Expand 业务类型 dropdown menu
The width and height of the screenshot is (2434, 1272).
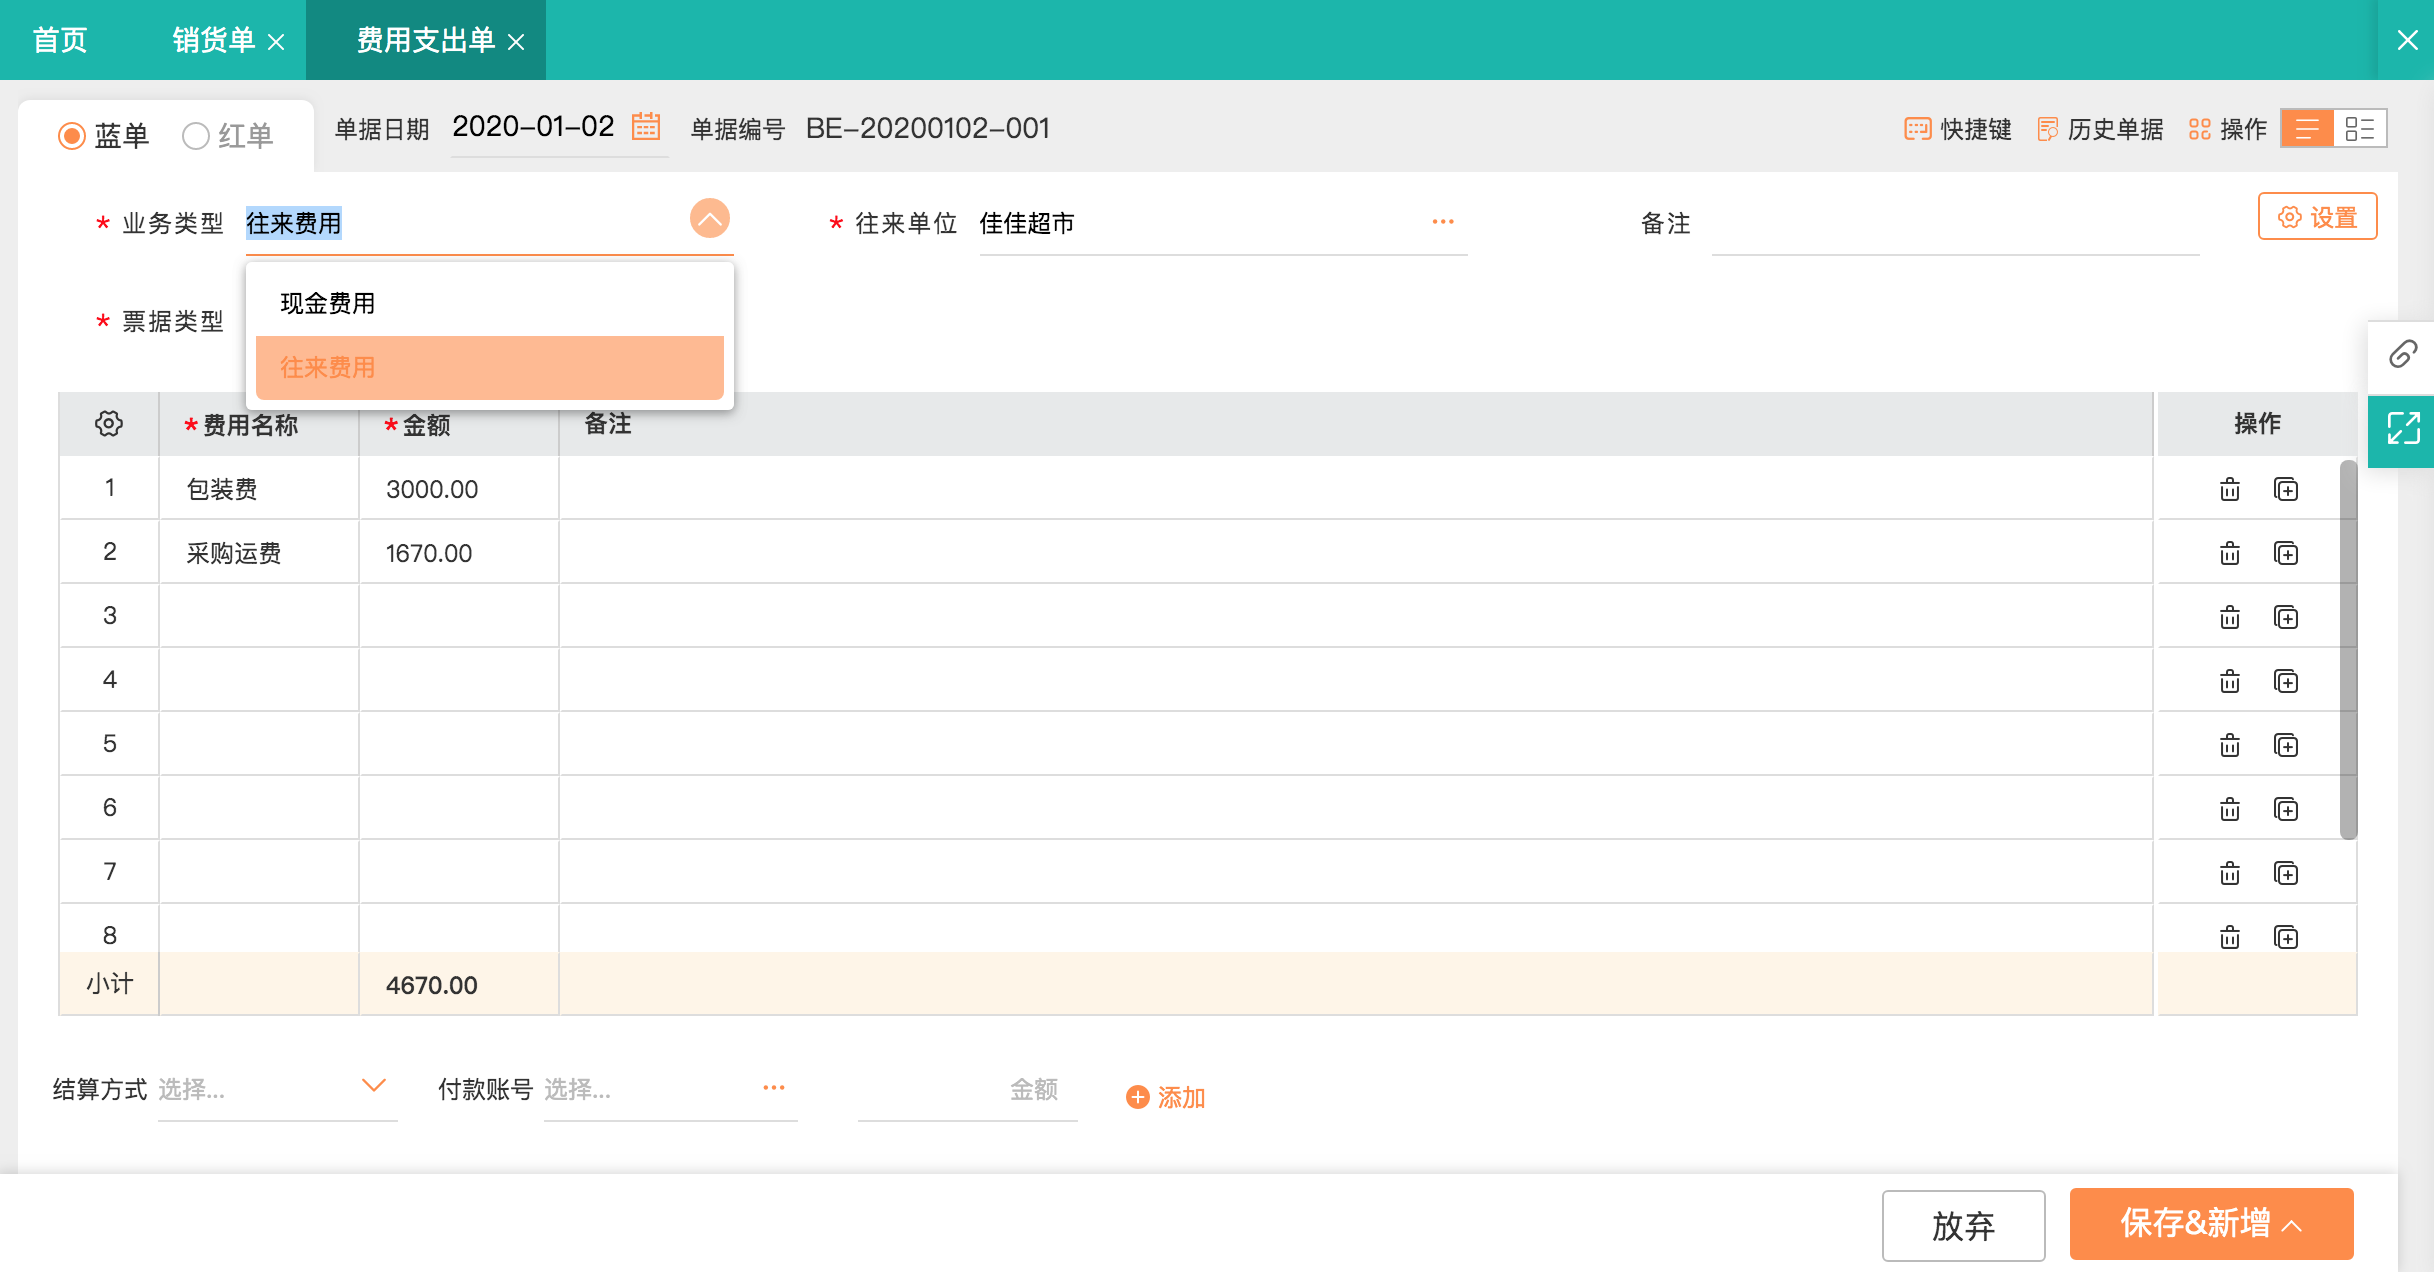click(x=708, y=221)
